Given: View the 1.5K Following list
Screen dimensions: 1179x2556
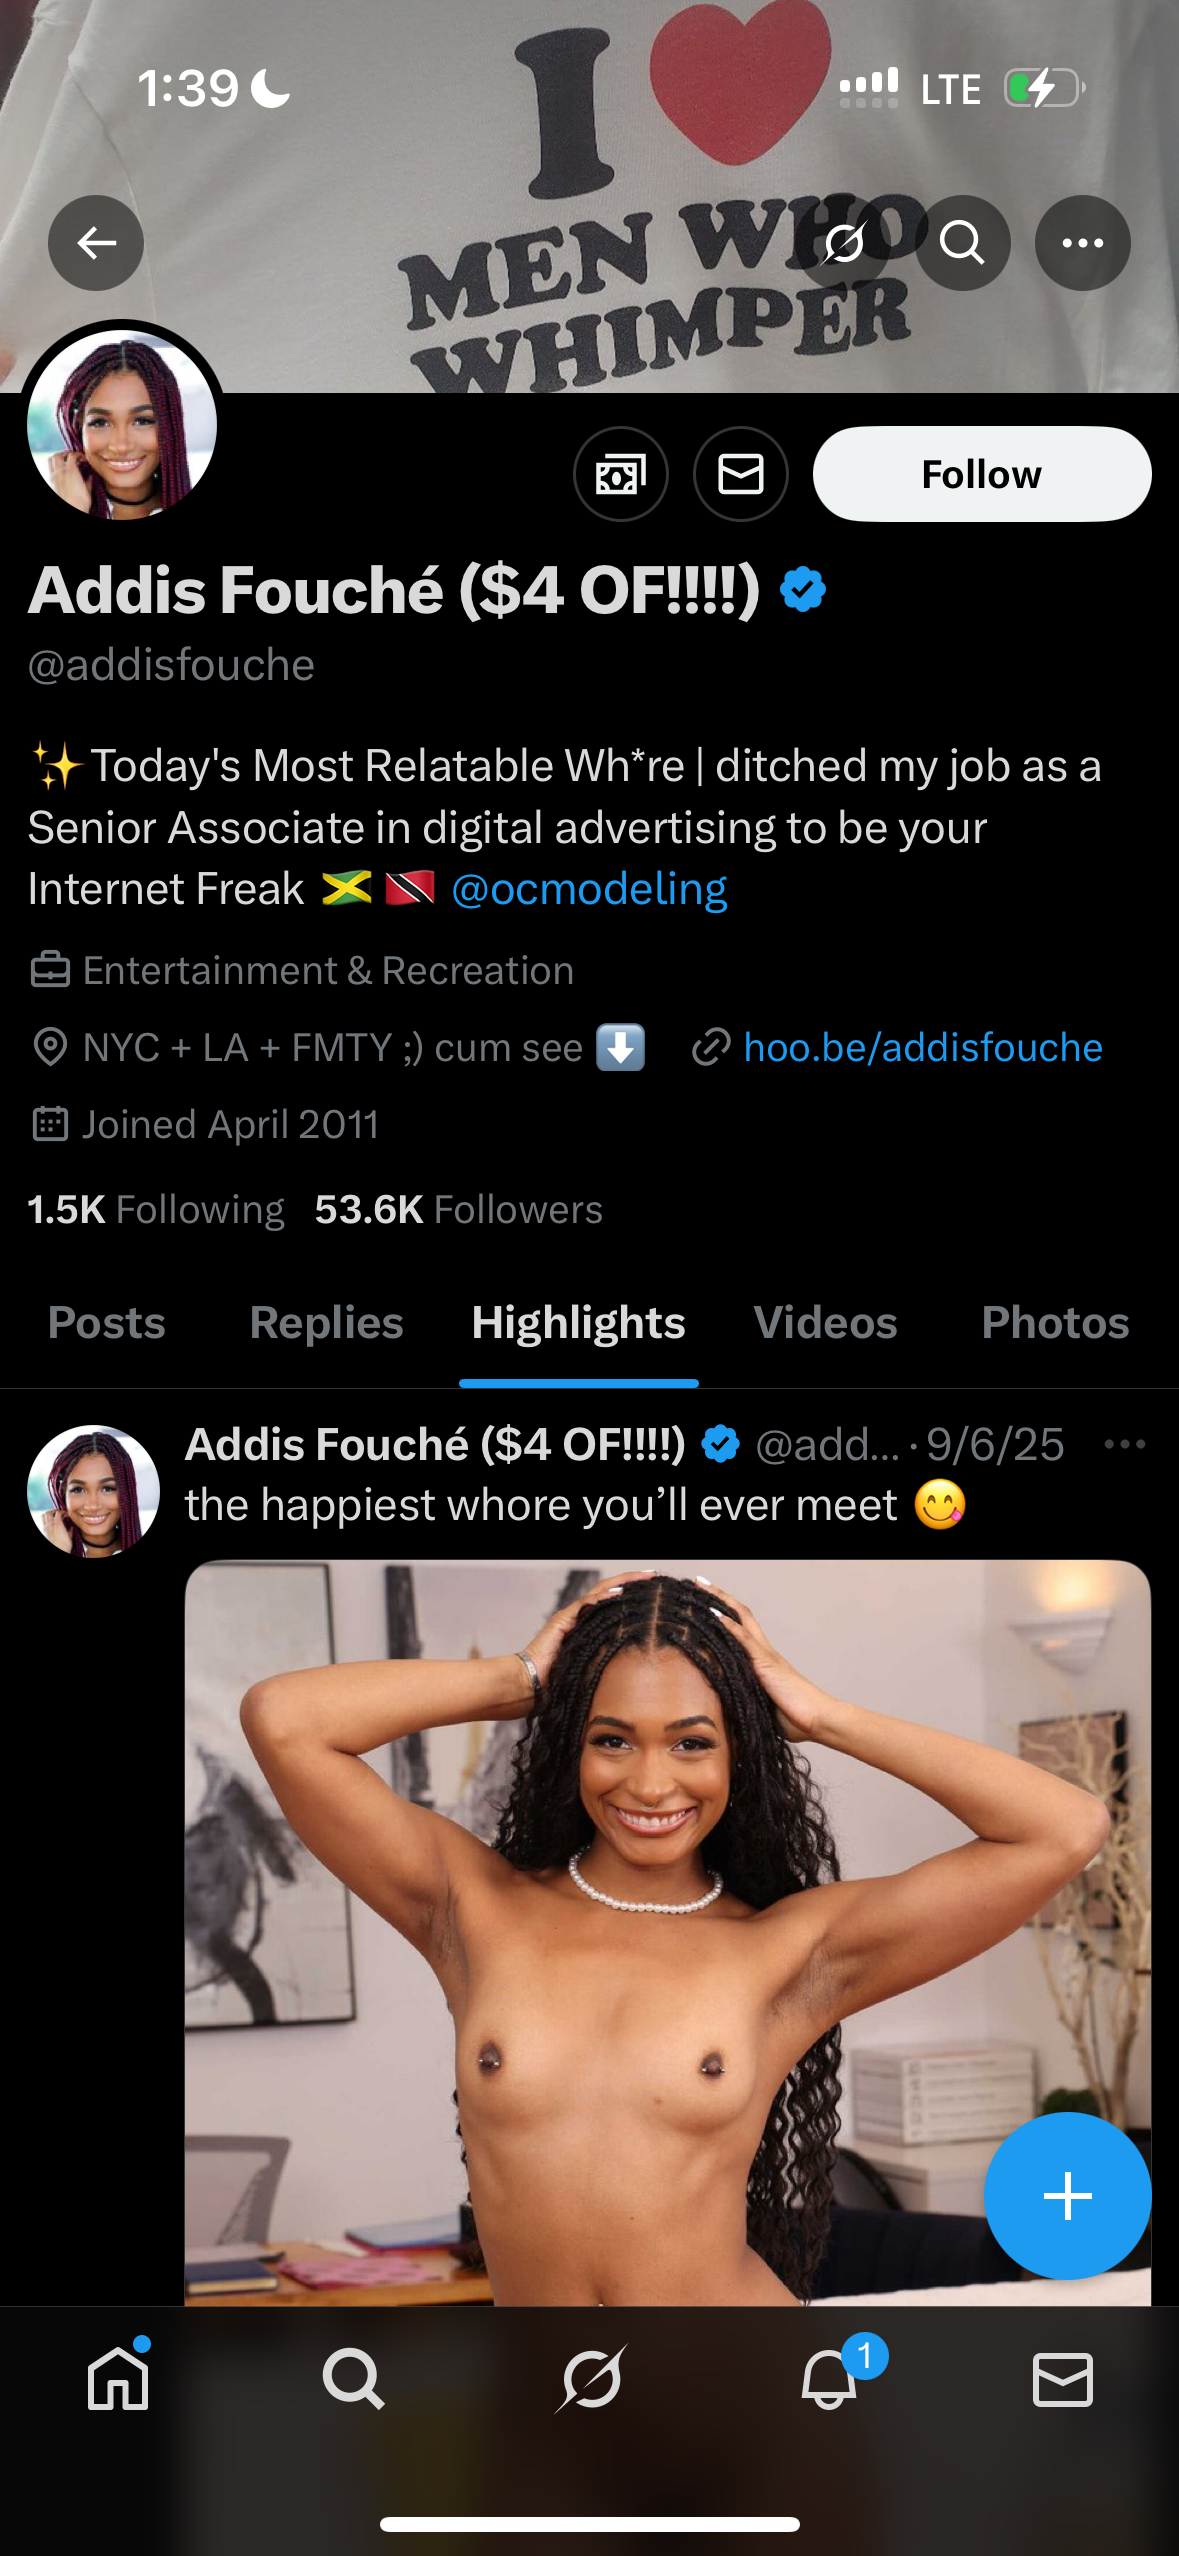Looking at the screenshot, I should [x=156, y=1209].
